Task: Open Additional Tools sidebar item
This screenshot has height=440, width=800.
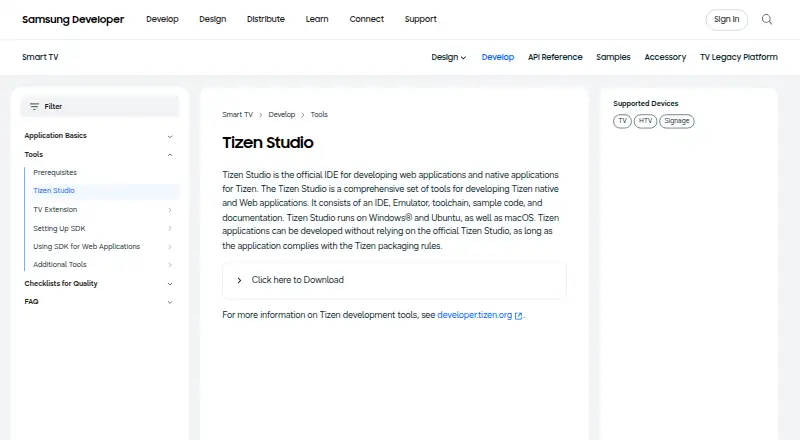Action: pos(60,264)
